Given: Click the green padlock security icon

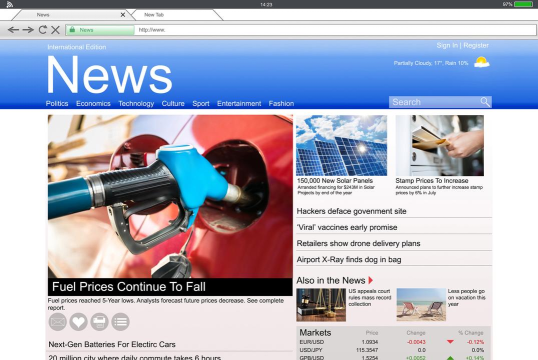Looking at the screenshot, I should point(72,30).
